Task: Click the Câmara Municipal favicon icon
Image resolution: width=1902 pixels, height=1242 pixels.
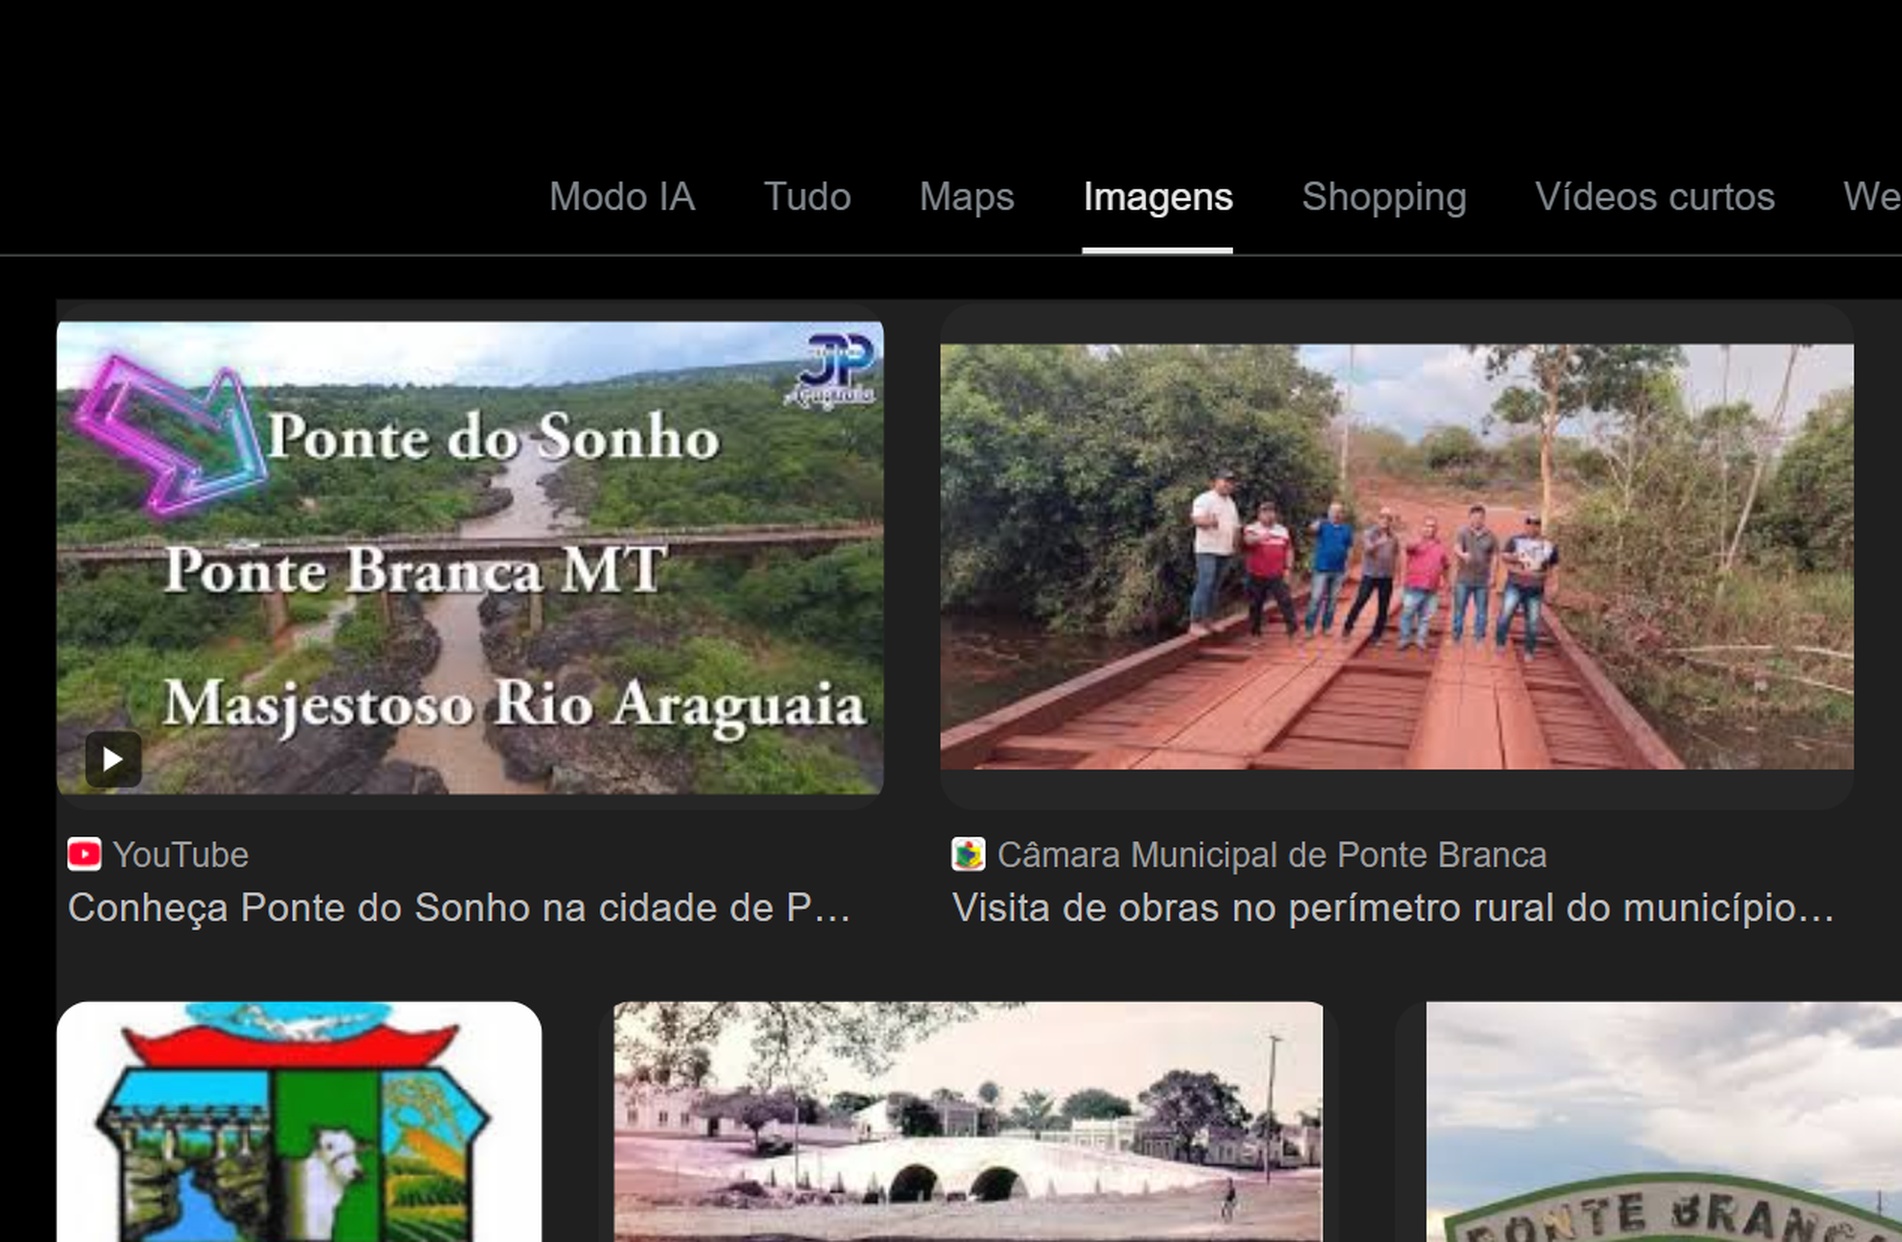Action: pyautogui.click(x=968, y=855)
